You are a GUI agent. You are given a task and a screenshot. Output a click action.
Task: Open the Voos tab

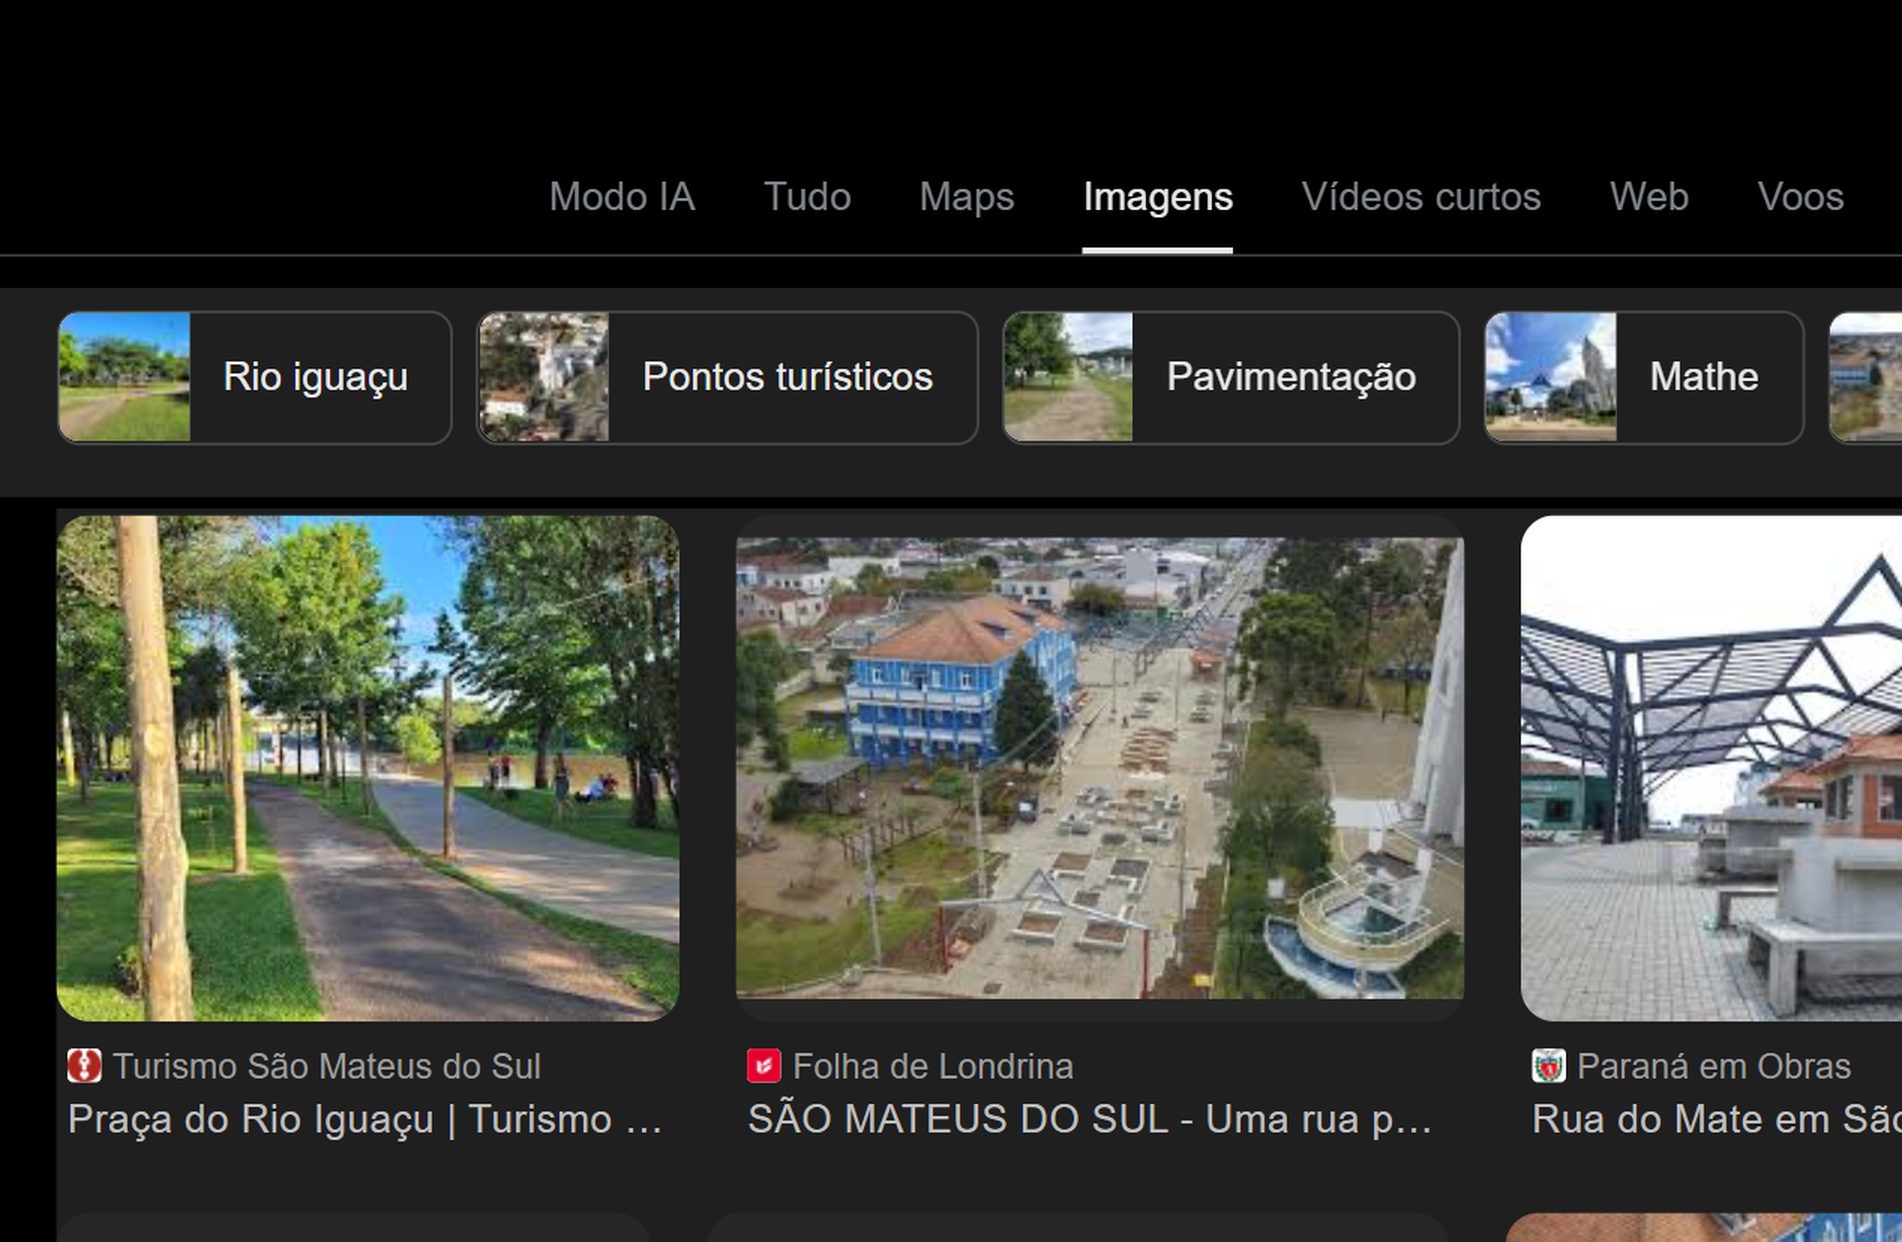tap(1800, 197)
